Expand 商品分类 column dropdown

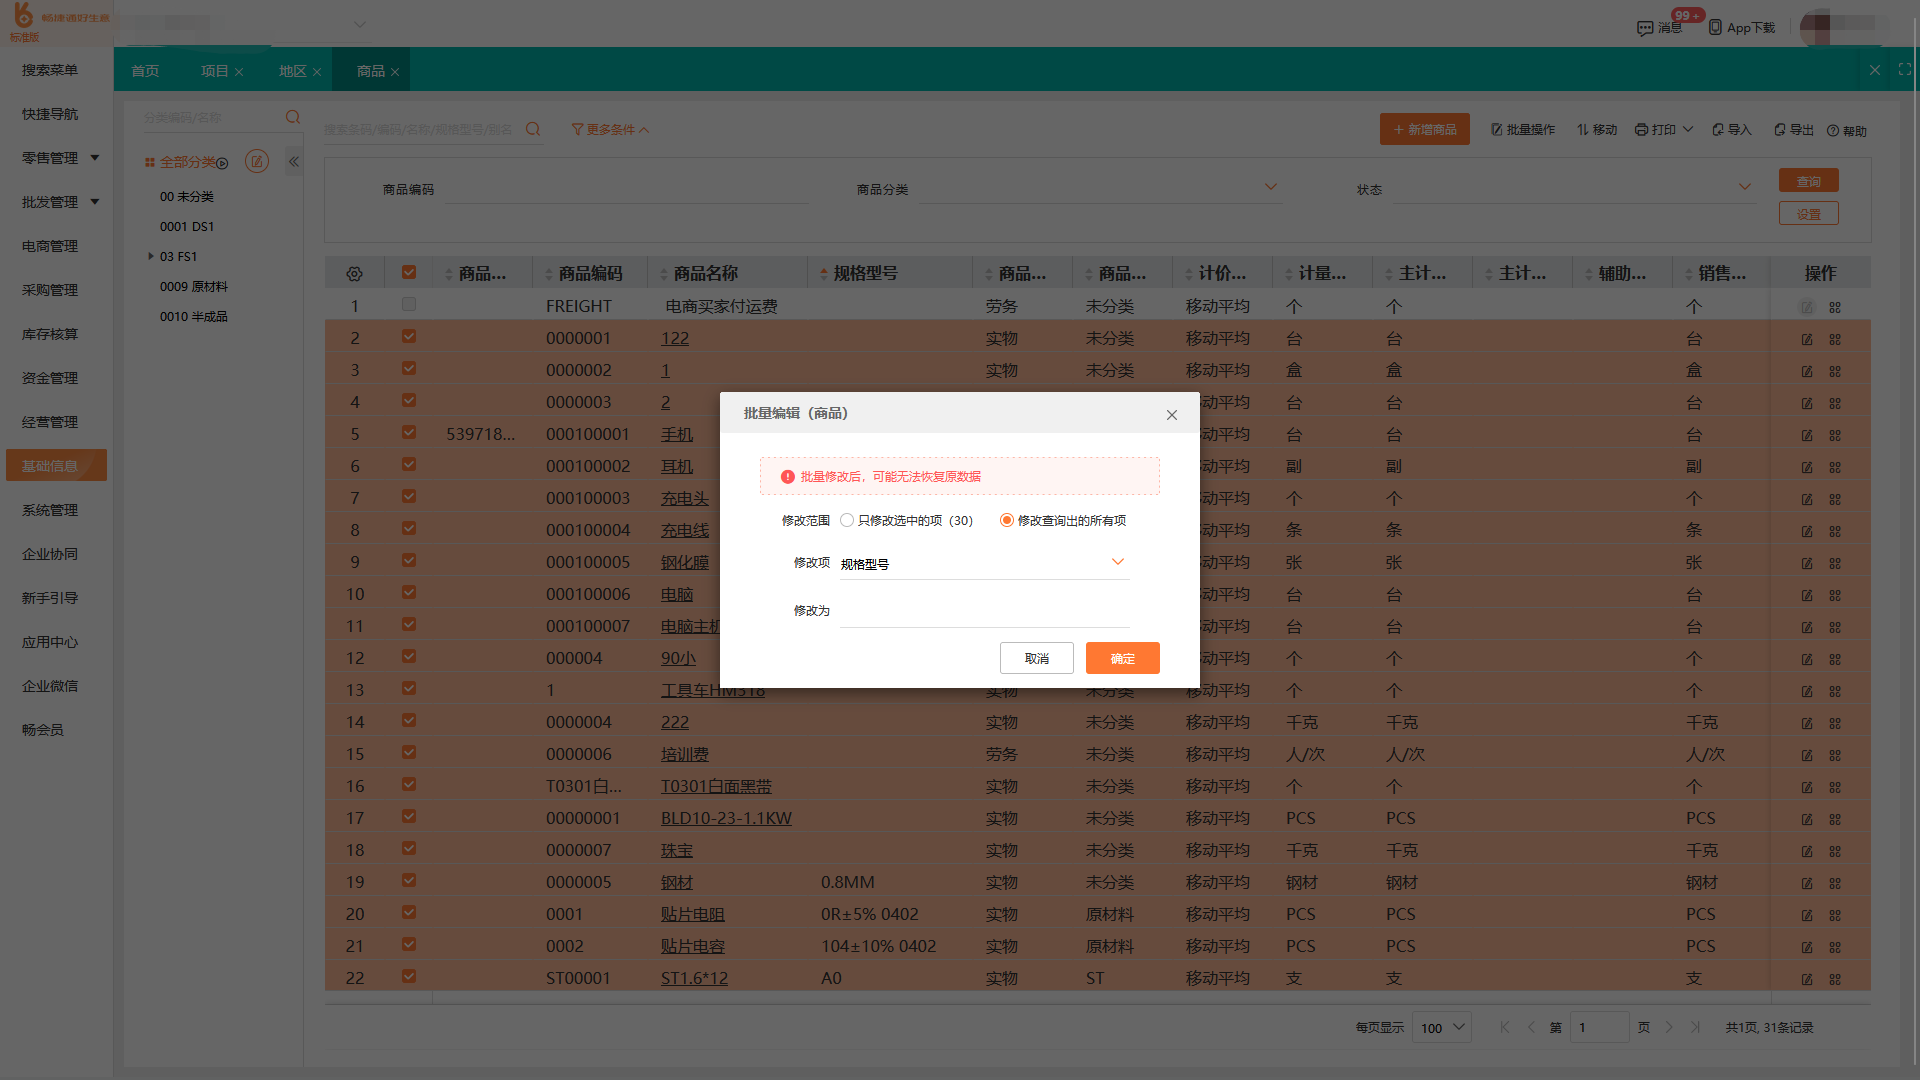(x=1269, y=189)
